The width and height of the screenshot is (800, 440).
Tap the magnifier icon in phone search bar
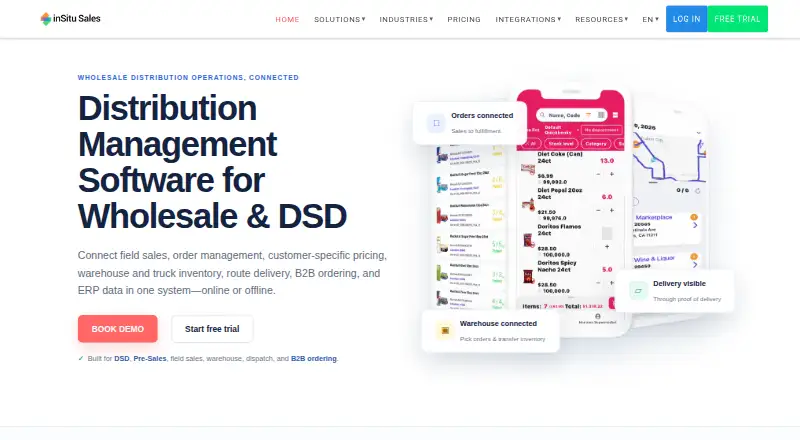click(x=542, y=115)
